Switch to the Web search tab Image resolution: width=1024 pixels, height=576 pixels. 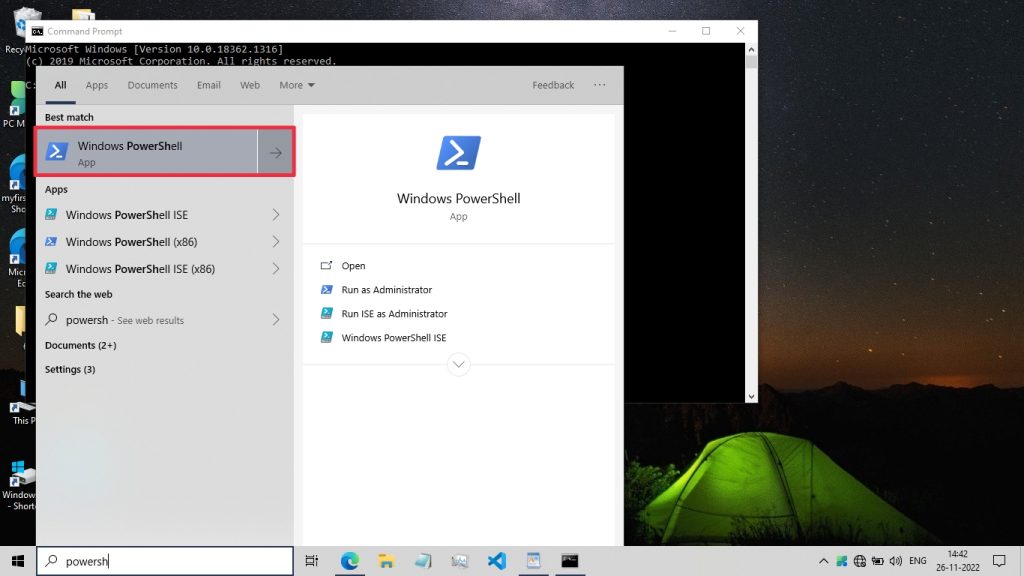pyautogui.click(x=249, y=85)
